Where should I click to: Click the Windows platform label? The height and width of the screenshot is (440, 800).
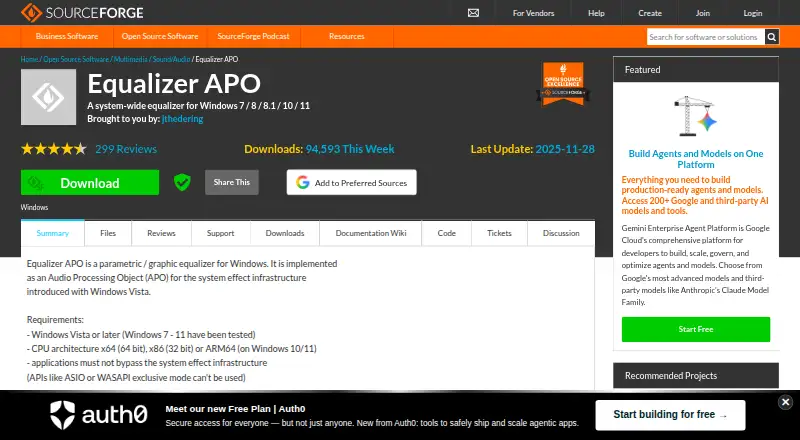coord(34,207)
